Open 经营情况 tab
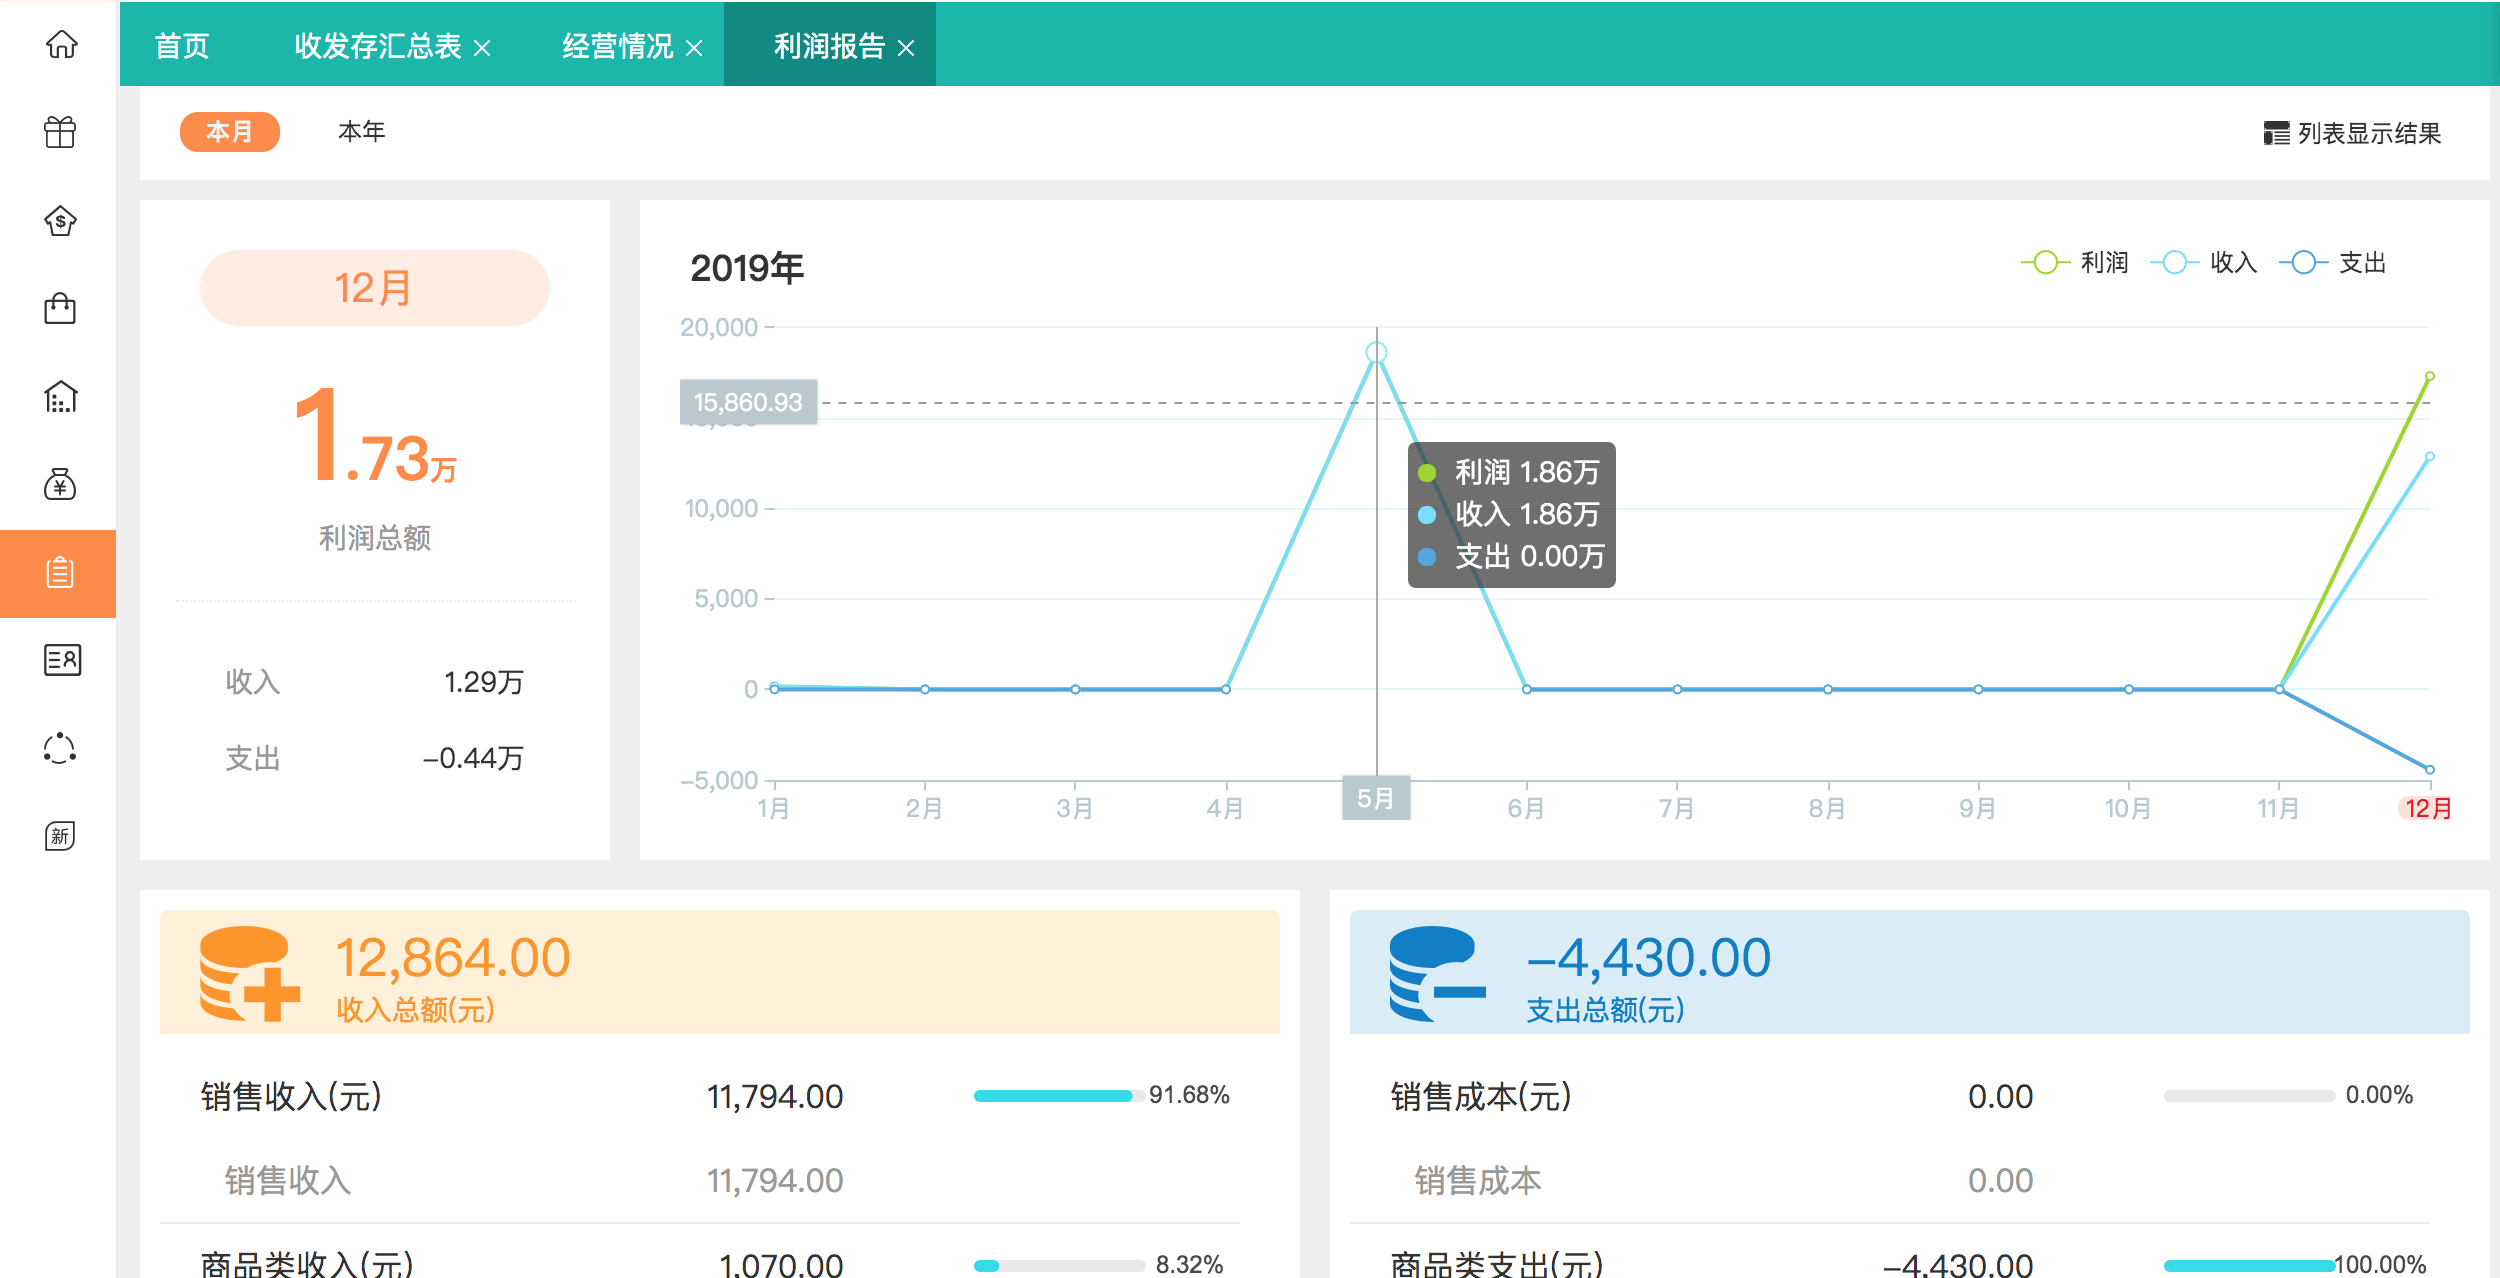The width and height of the screenshot is (2500, 1278). 611,44
